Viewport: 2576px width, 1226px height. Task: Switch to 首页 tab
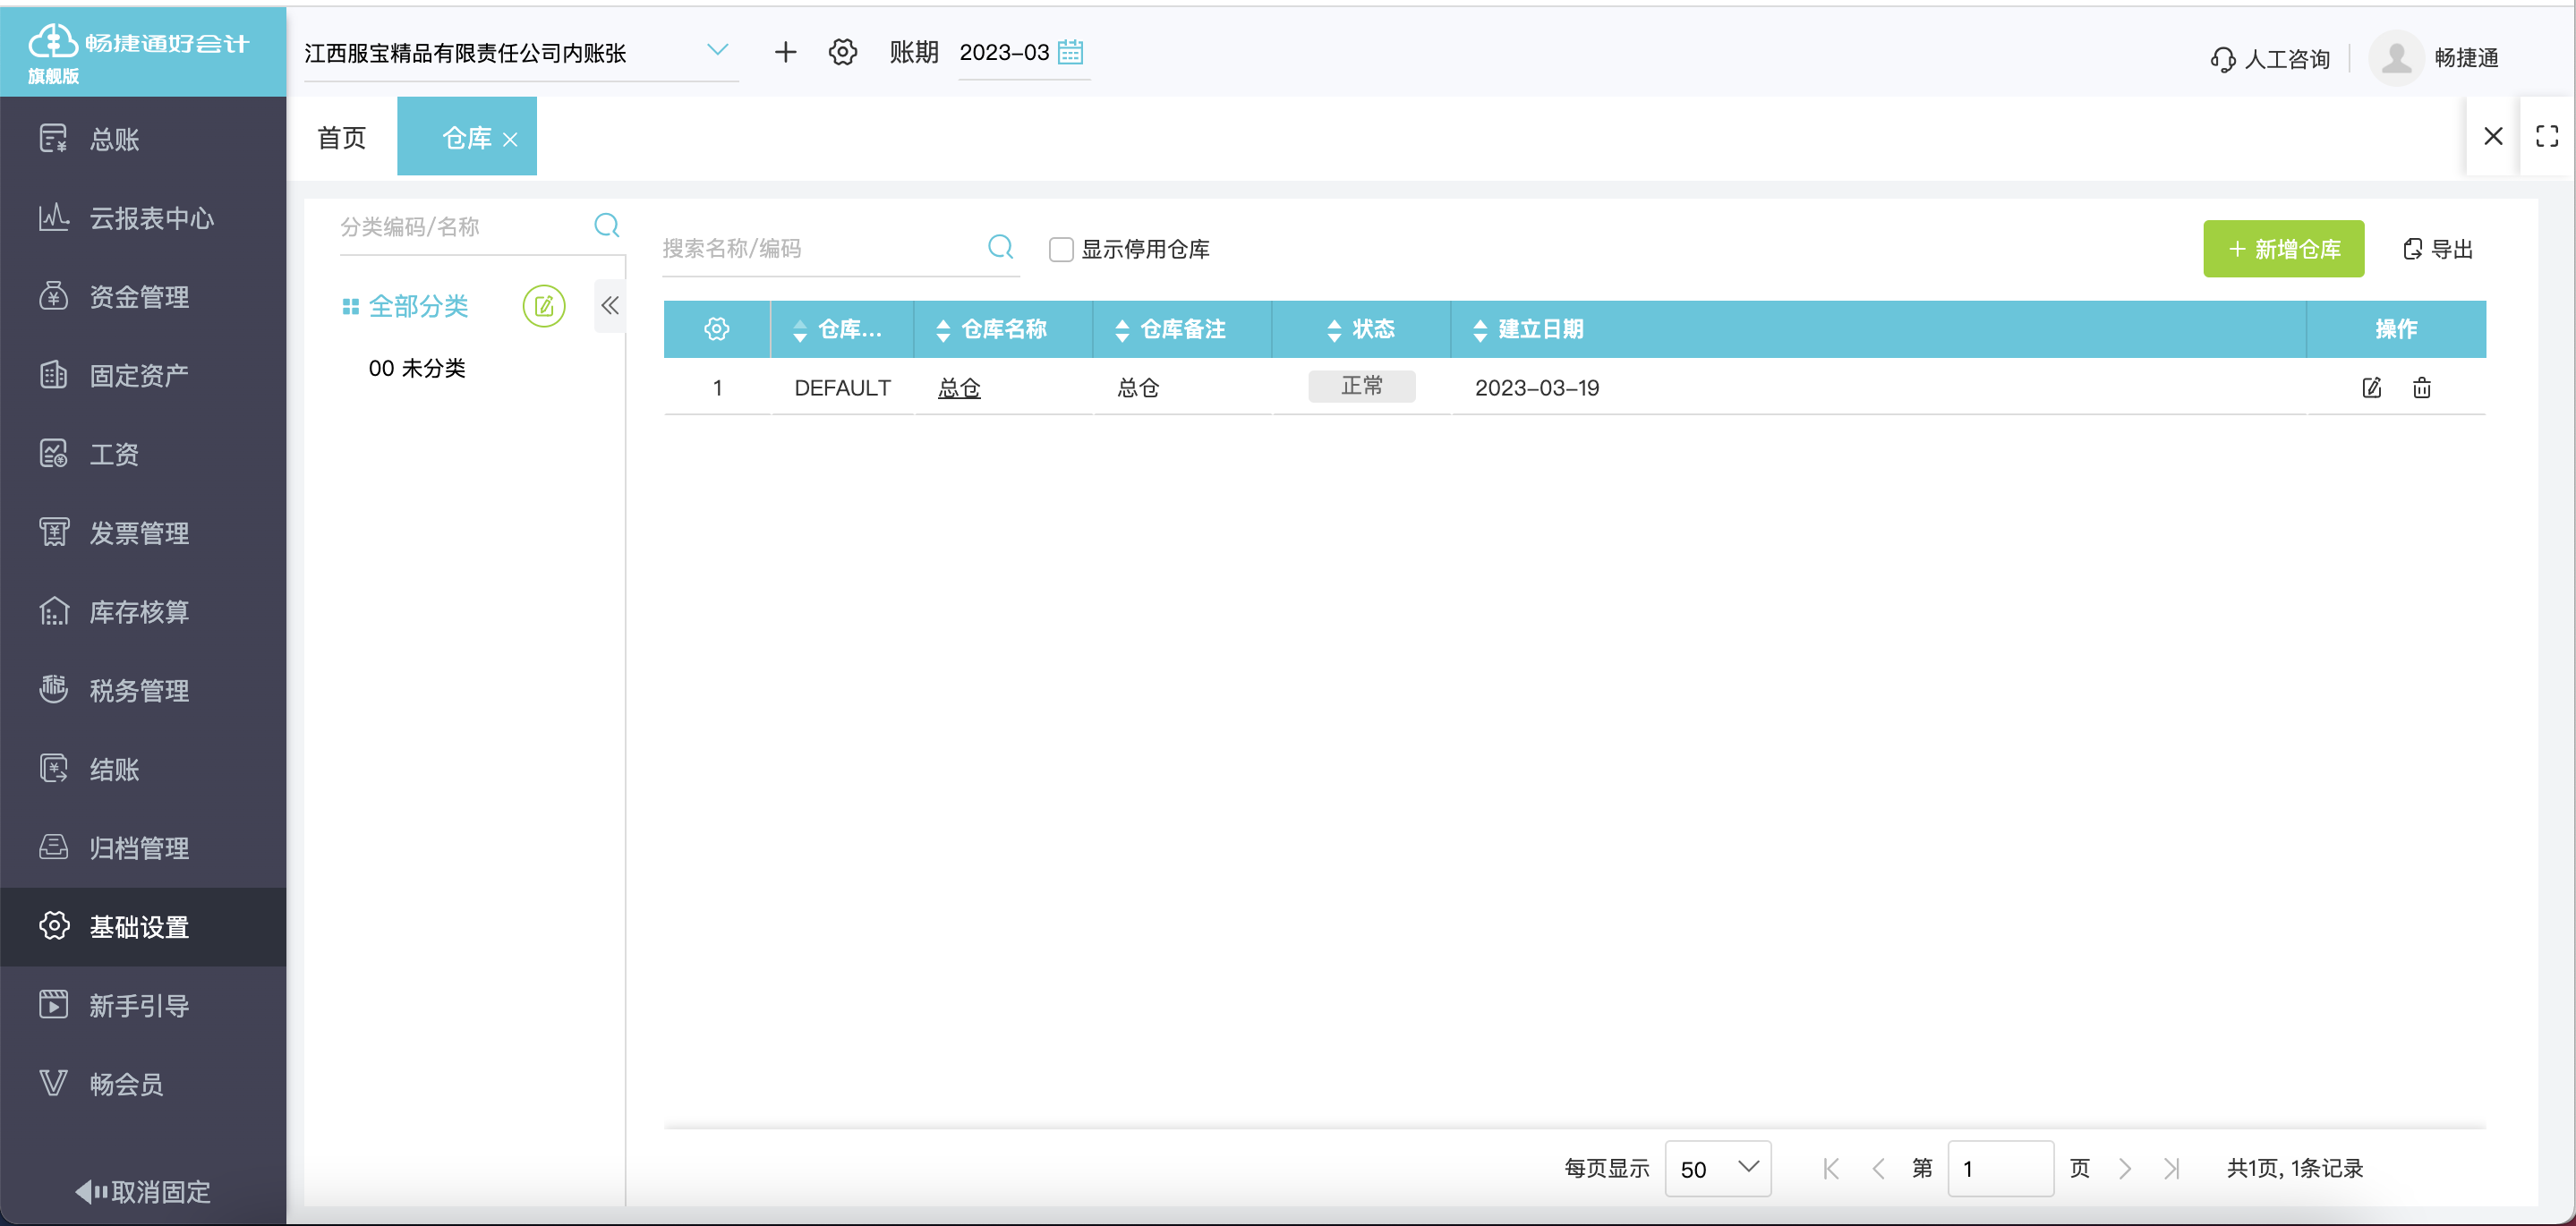coord(344,136)
